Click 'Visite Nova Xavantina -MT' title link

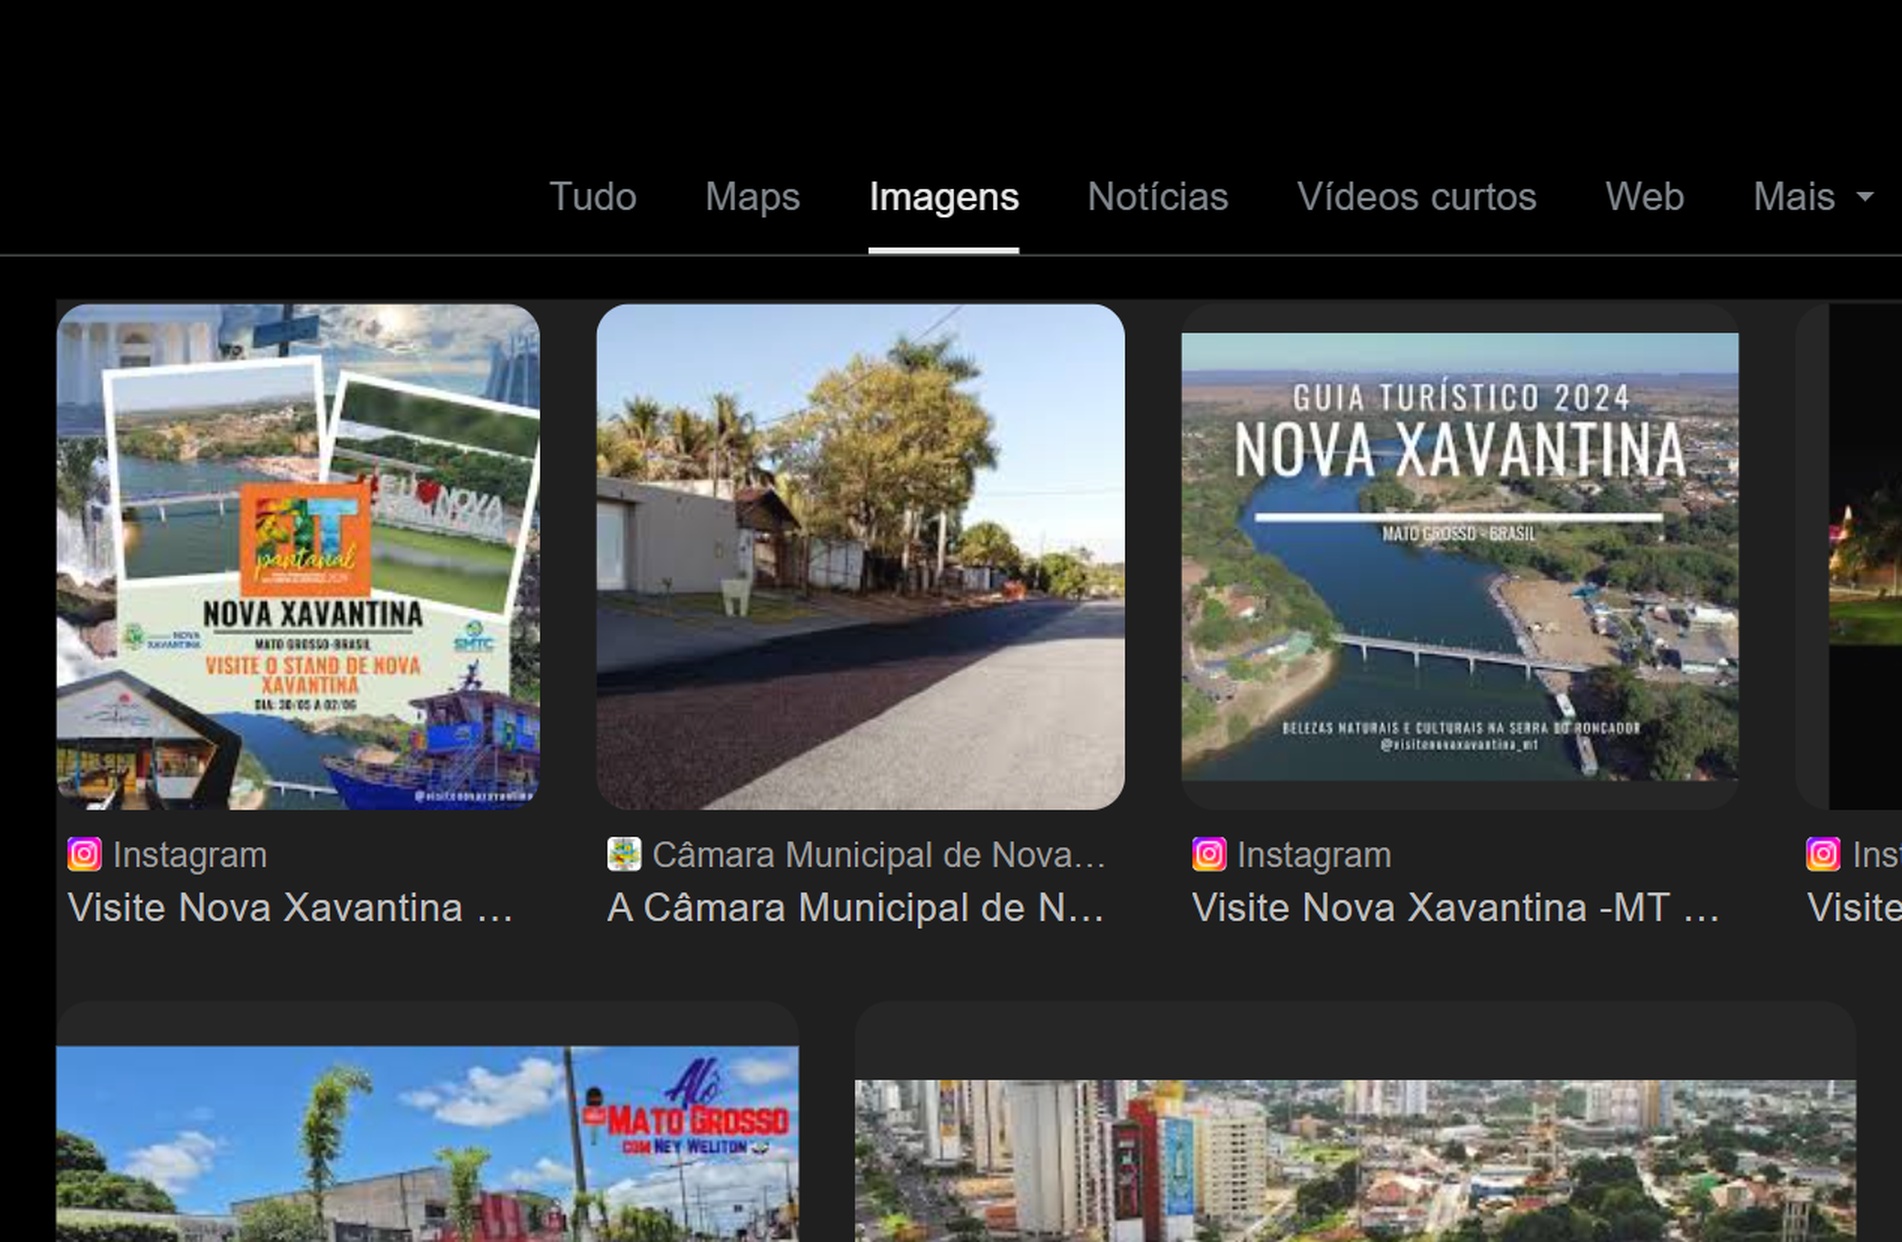(x=1455, y=908)
